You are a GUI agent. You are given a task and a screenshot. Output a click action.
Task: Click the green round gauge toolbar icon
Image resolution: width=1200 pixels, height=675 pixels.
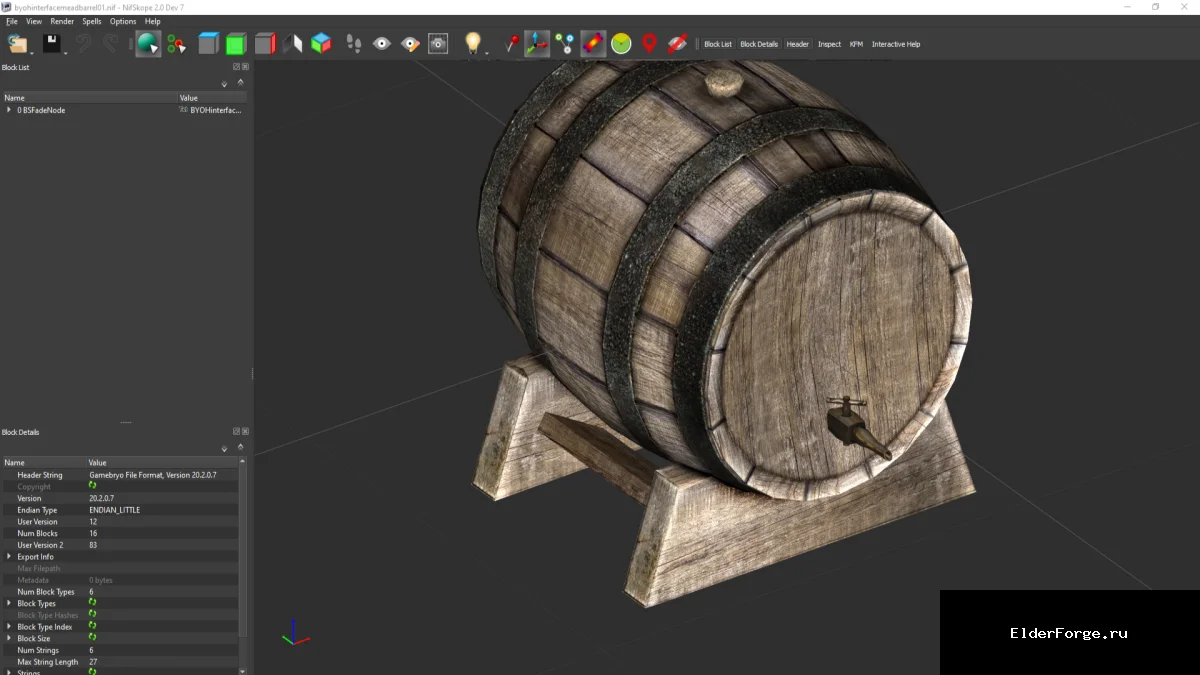coord(621,44)
